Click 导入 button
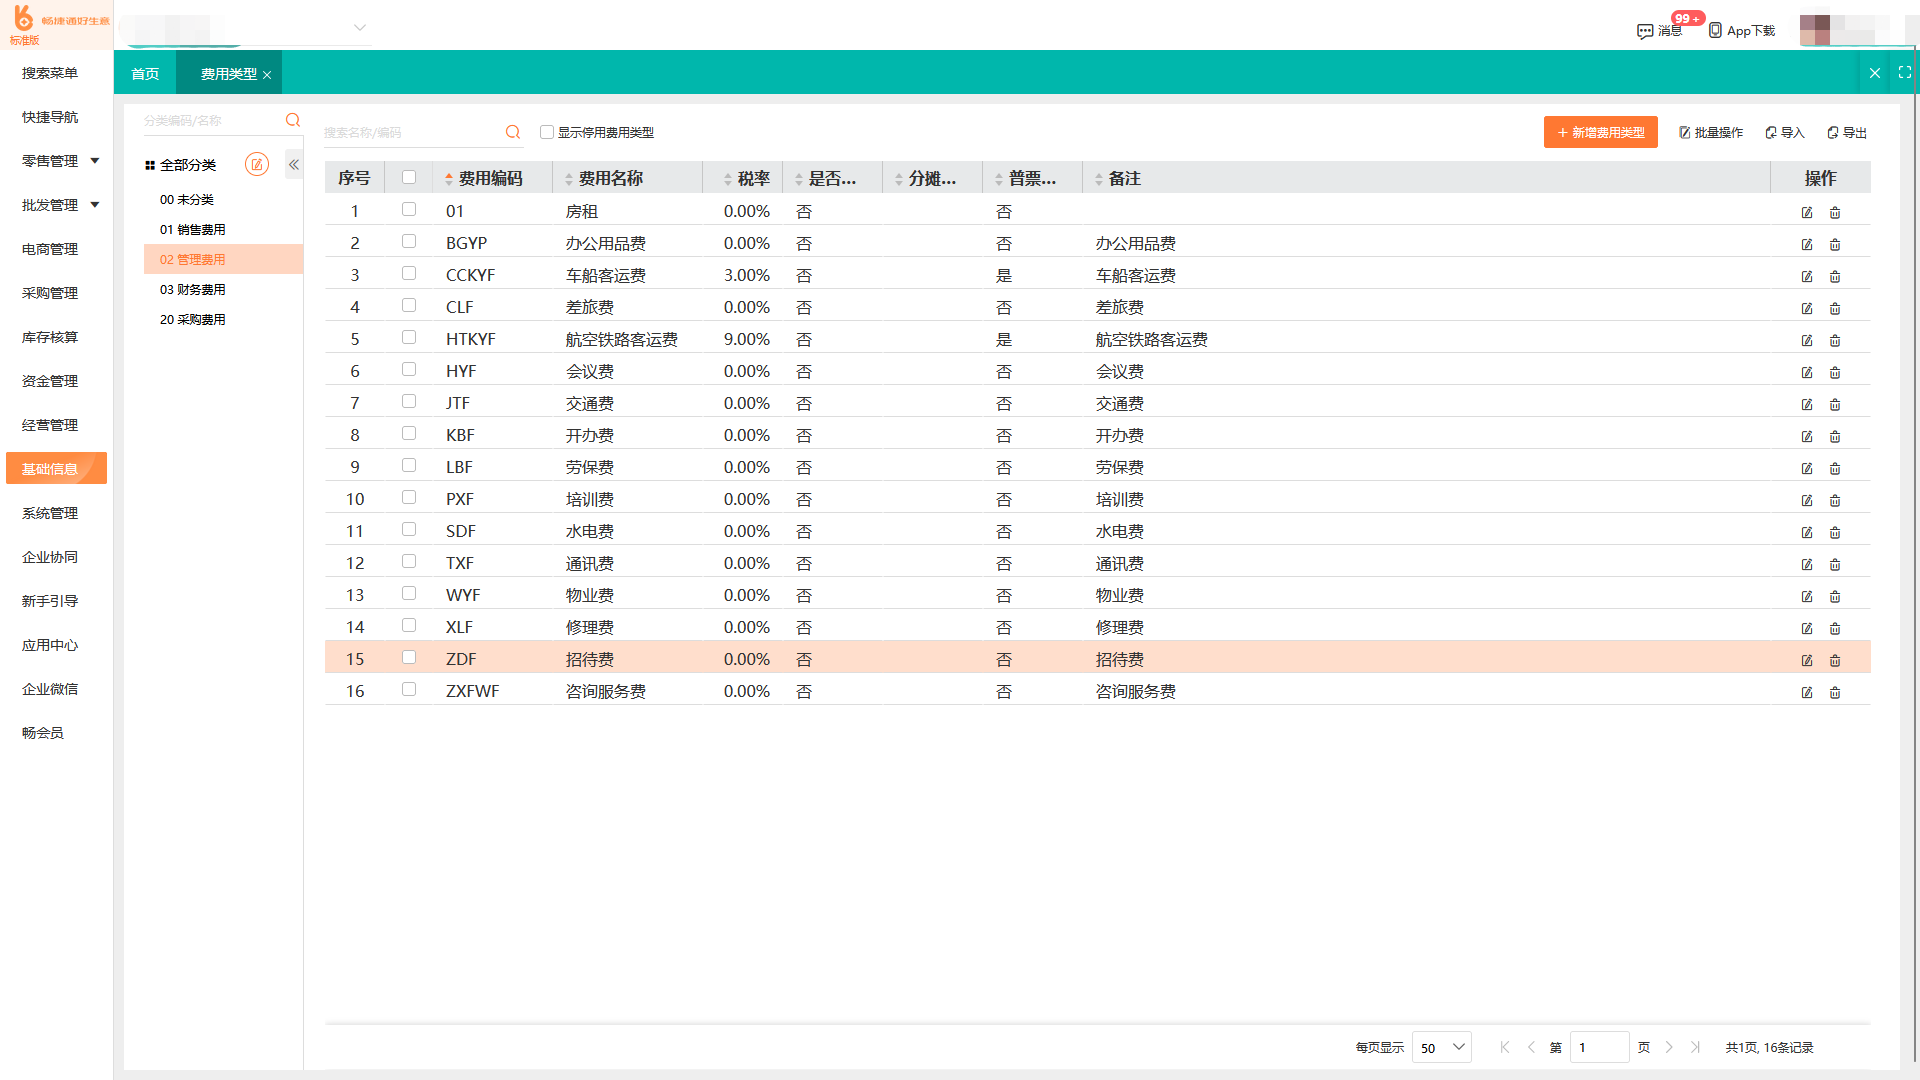The width and height of the screenshot is (1920, 1080). tap(1787, 129)
